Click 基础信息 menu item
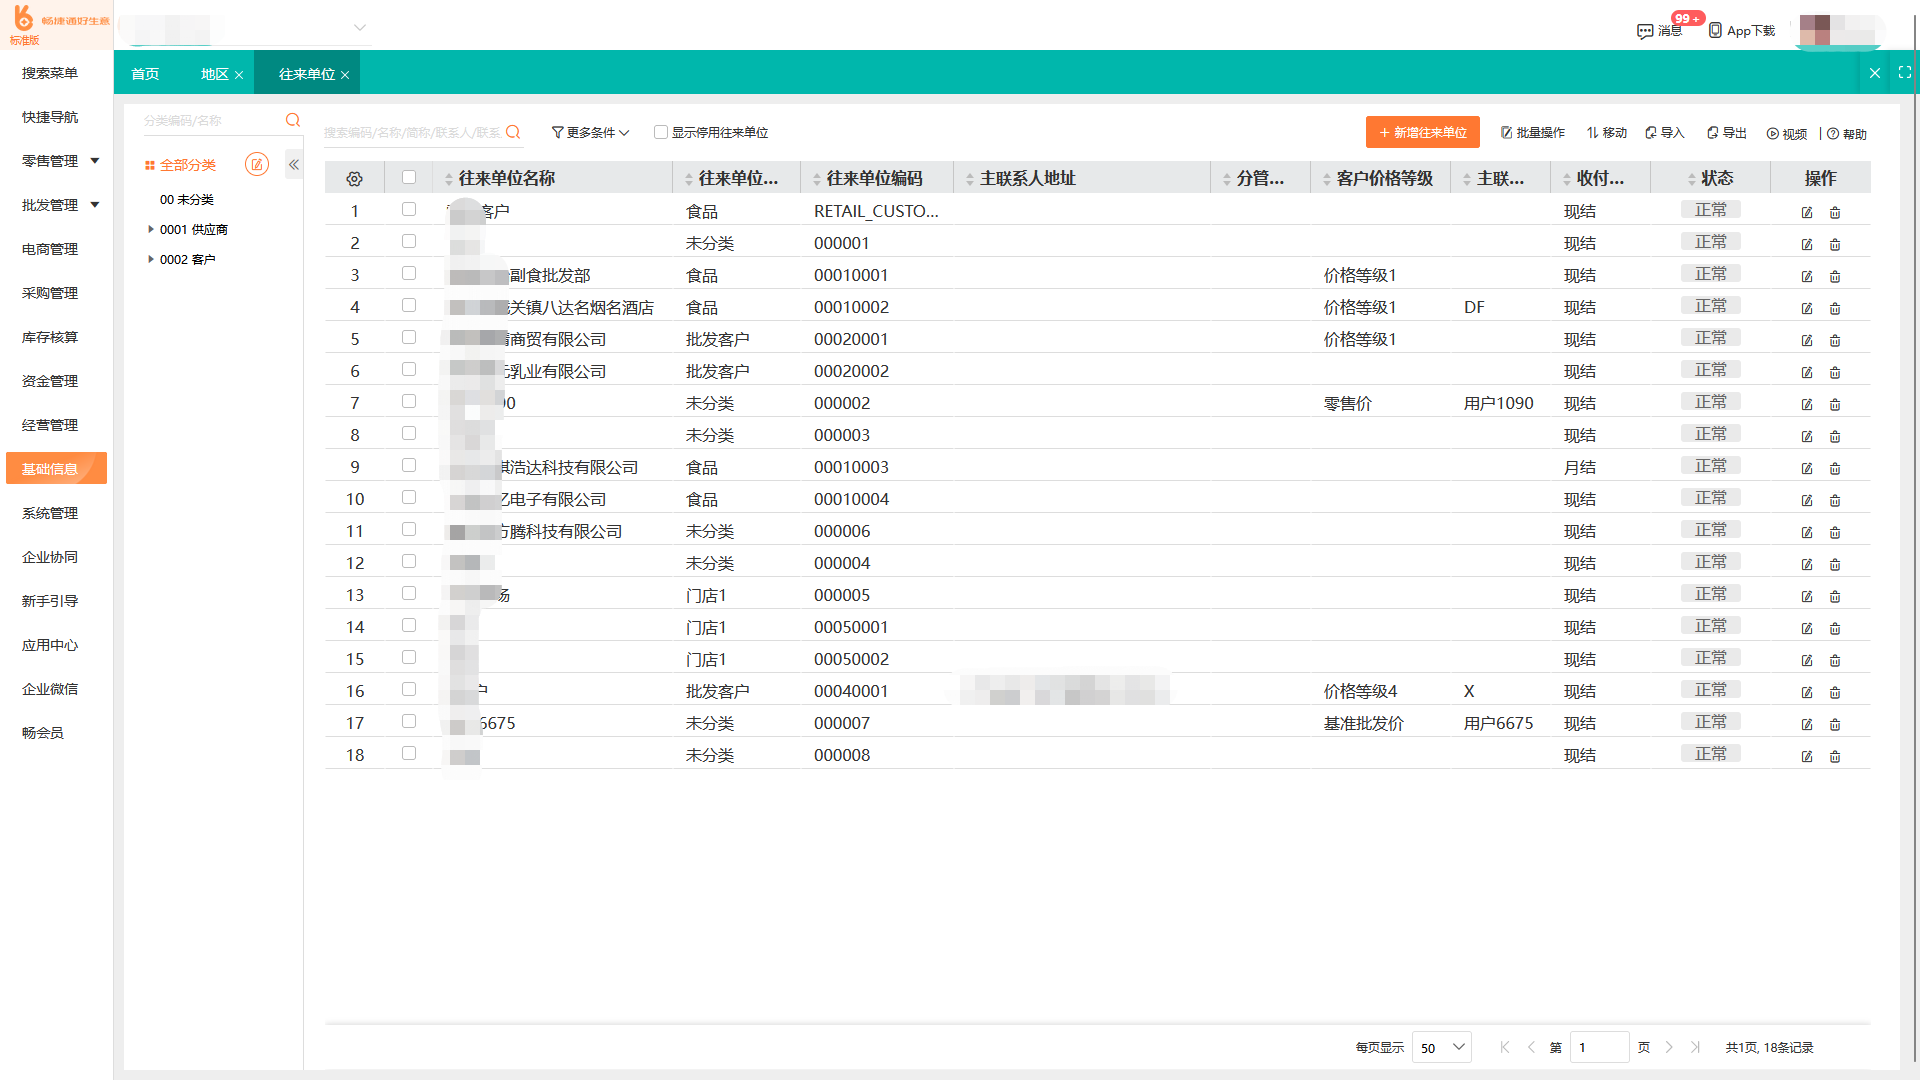The height and width of the screenshot is (1080, 1920). (53, 468)
